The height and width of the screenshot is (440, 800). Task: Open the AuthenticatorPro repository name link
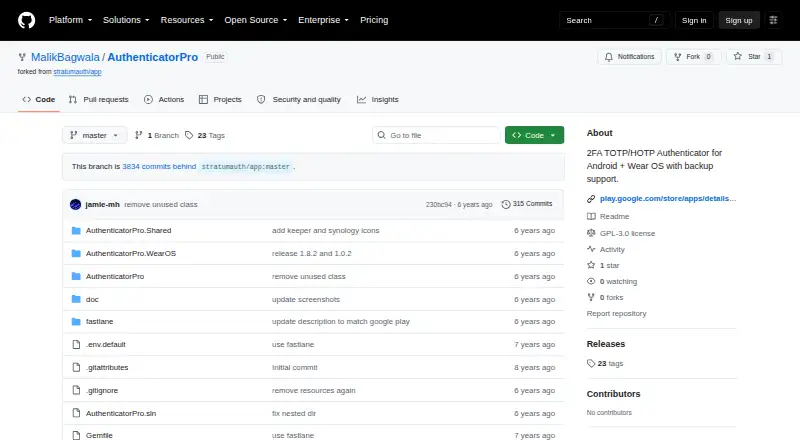[153, 57]
